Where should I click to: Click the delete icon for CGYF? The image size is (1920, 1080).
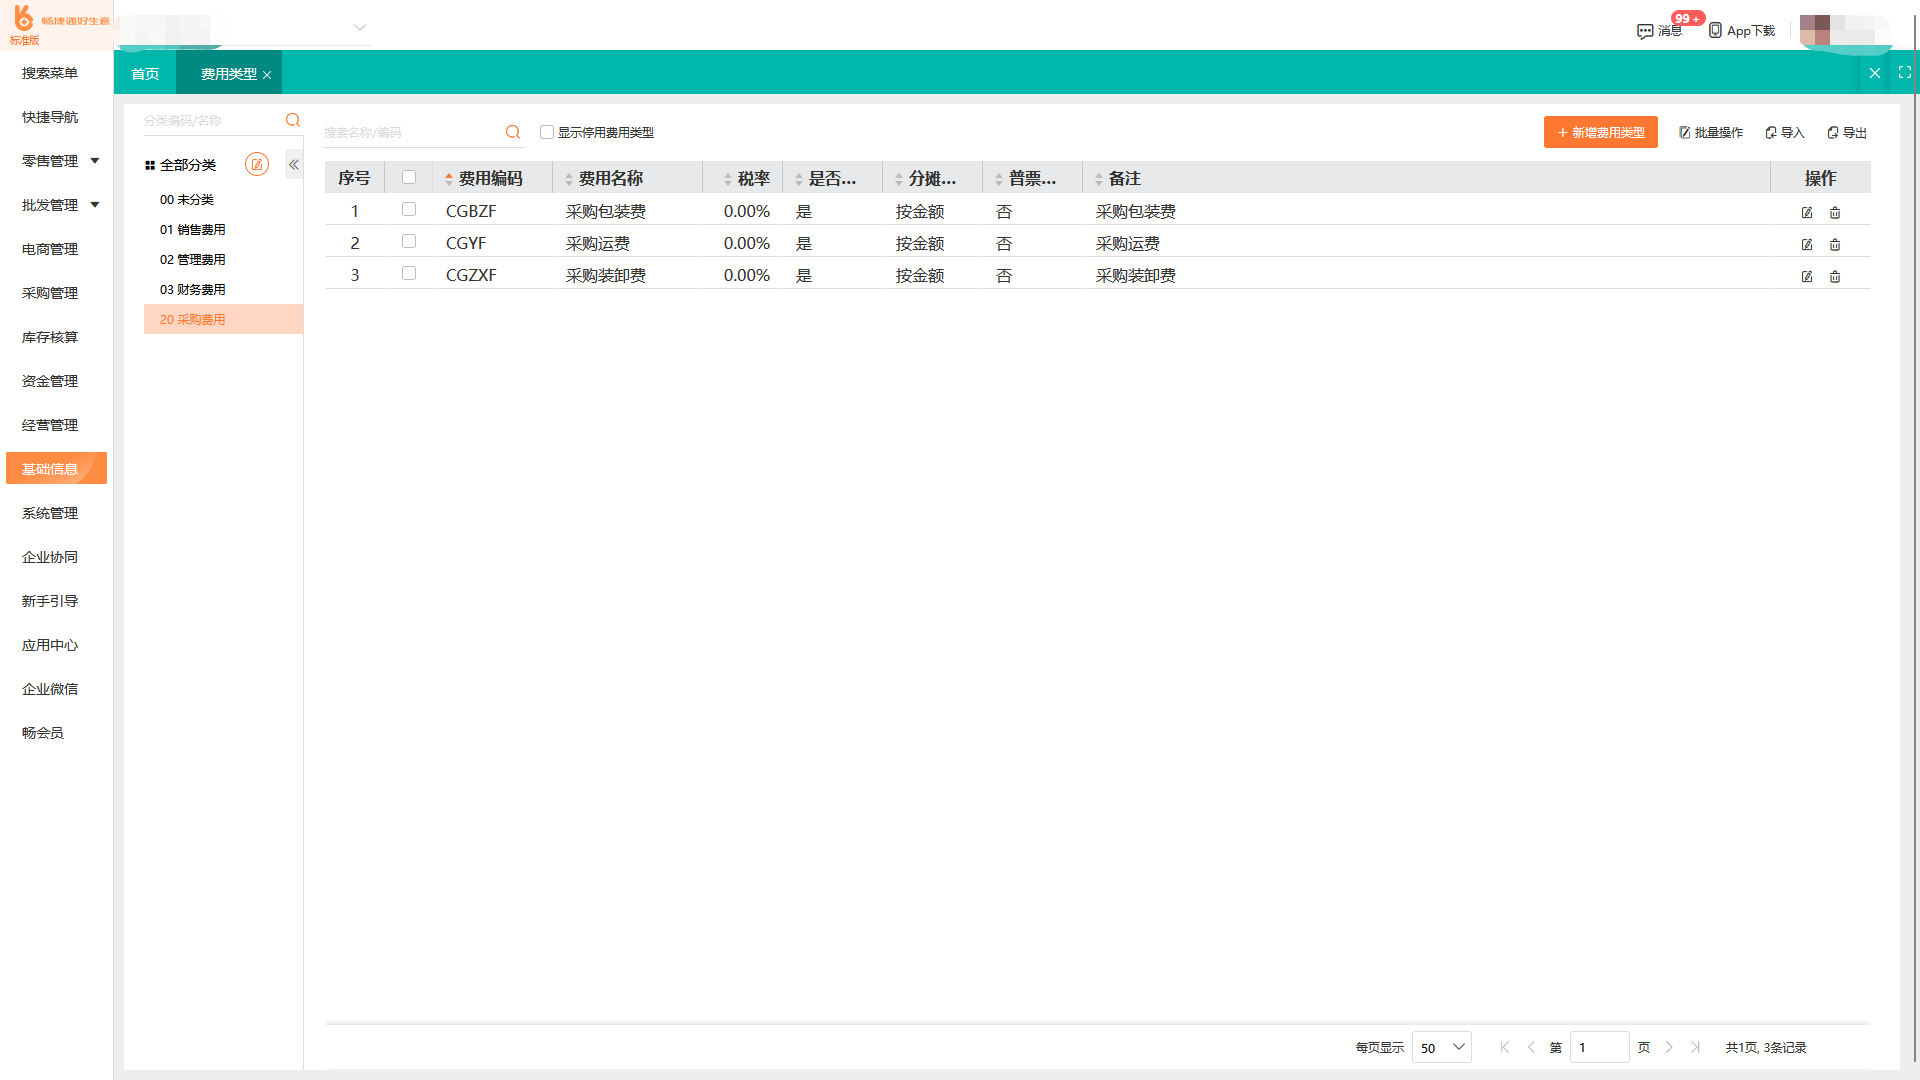[x=1836, y=244]
